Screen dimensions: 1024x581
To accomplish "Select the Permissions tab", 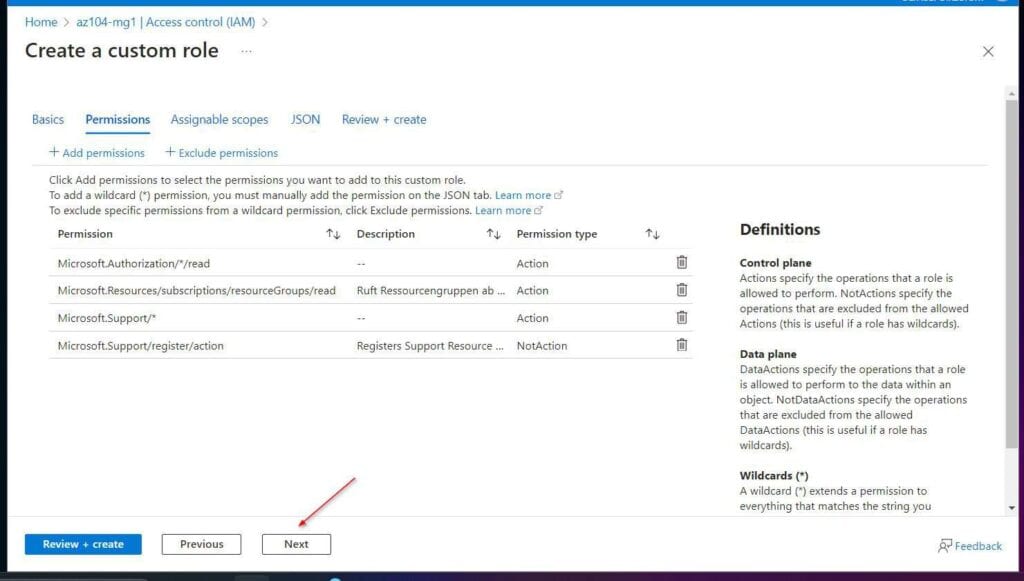I will (118, 119).
